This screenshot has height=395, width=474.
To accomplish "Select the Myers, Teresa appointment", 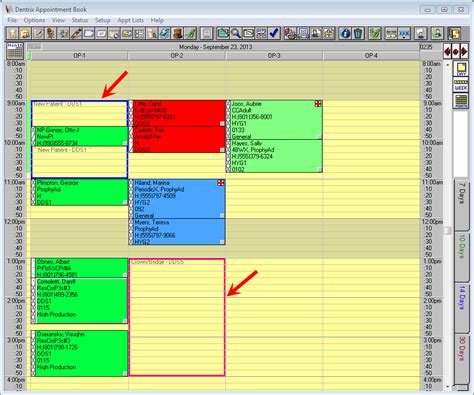I will pyautogui.click(x=177, y=232).
